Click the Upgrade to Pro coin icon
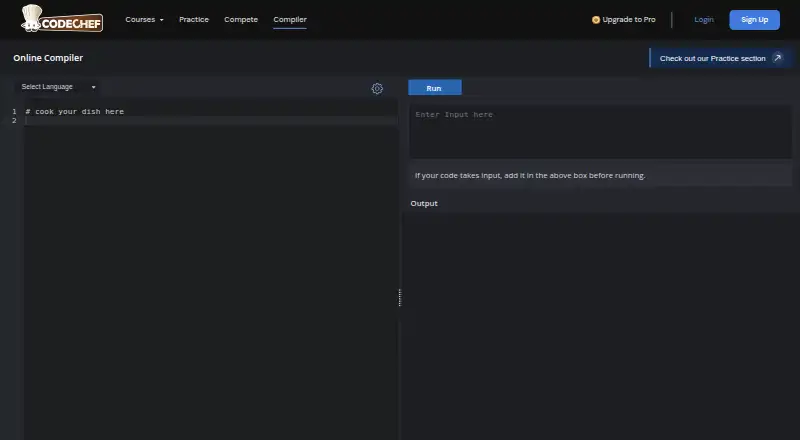Viewport: 800px width, 440px height. click(595, 20)
